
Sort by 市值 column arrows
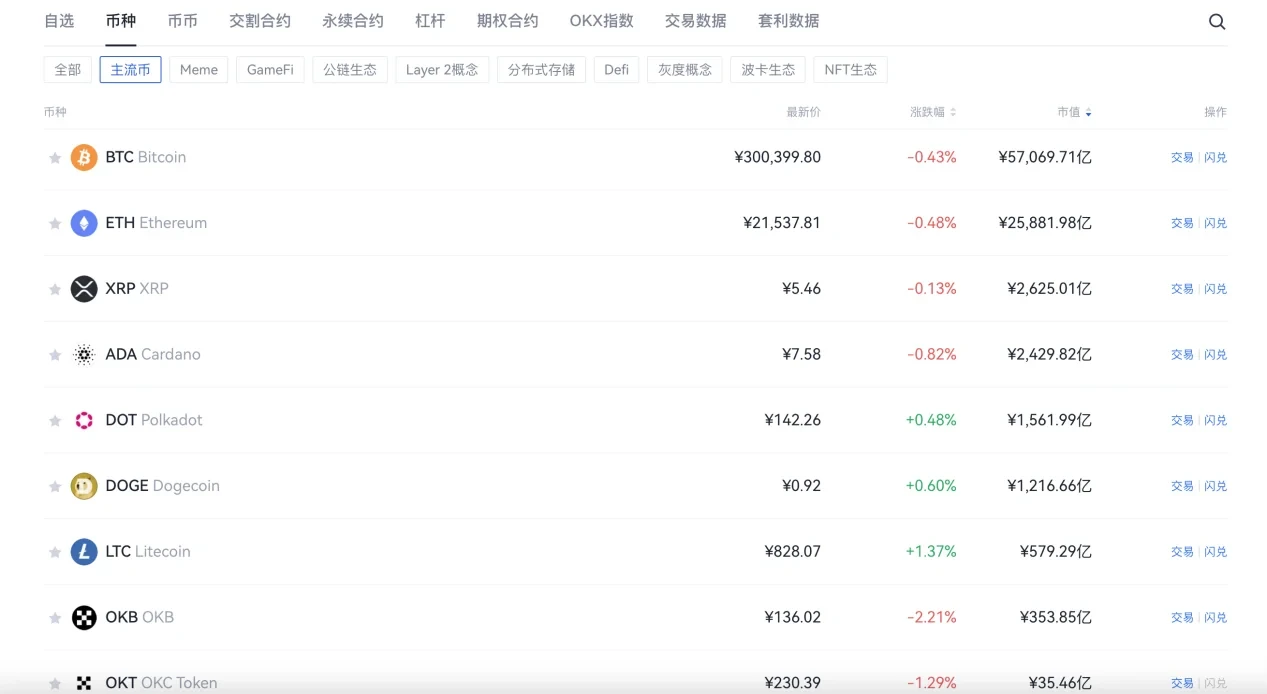1088,113
